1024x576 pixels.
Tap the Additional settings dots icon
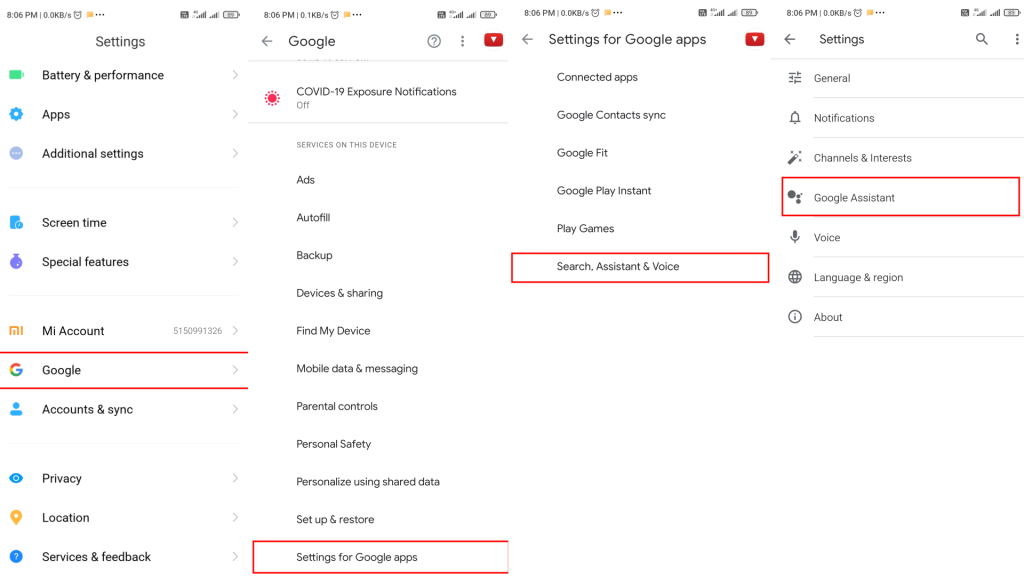click(x=16, y=153)
